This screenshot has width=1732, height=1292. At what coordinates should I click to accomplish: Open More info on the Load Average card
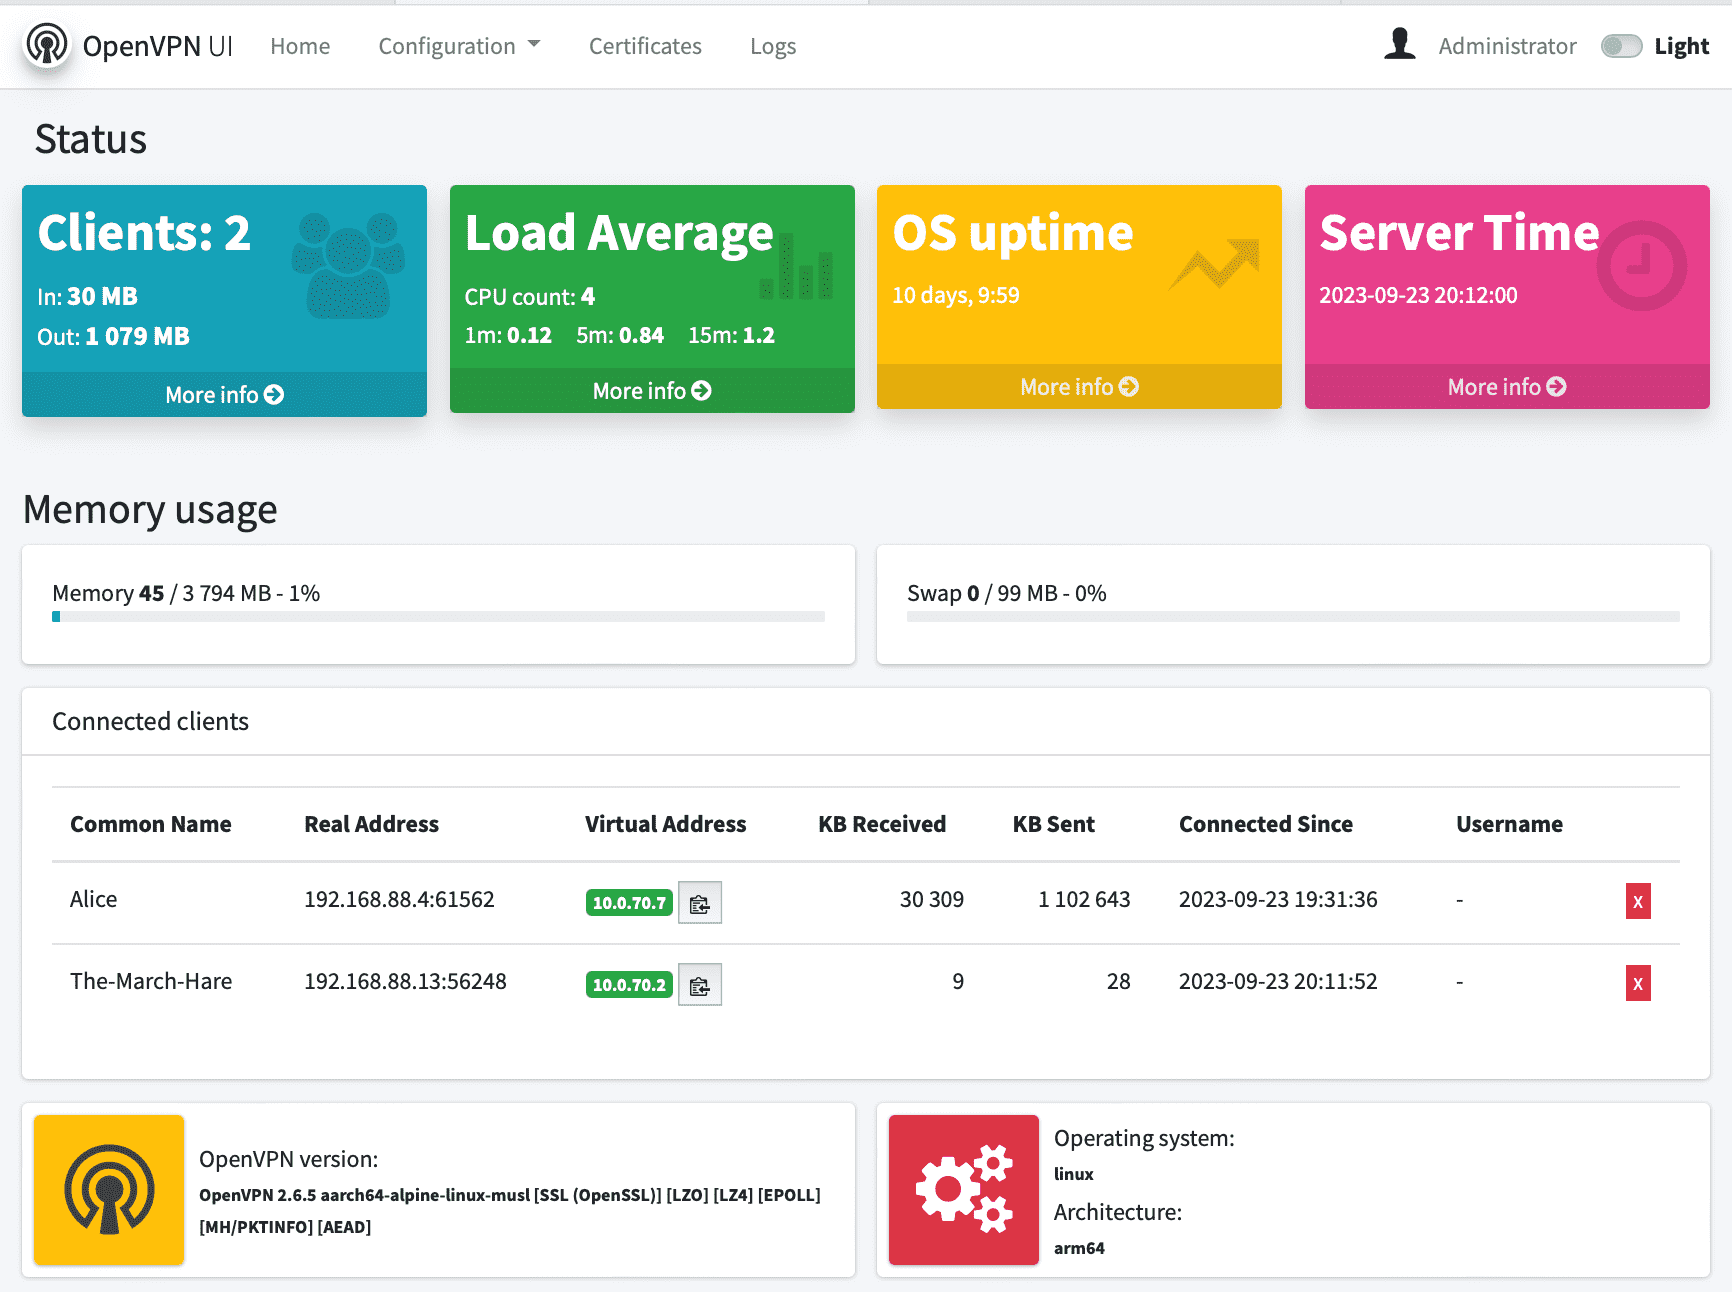pyautogui.click(x=651, y=391)
